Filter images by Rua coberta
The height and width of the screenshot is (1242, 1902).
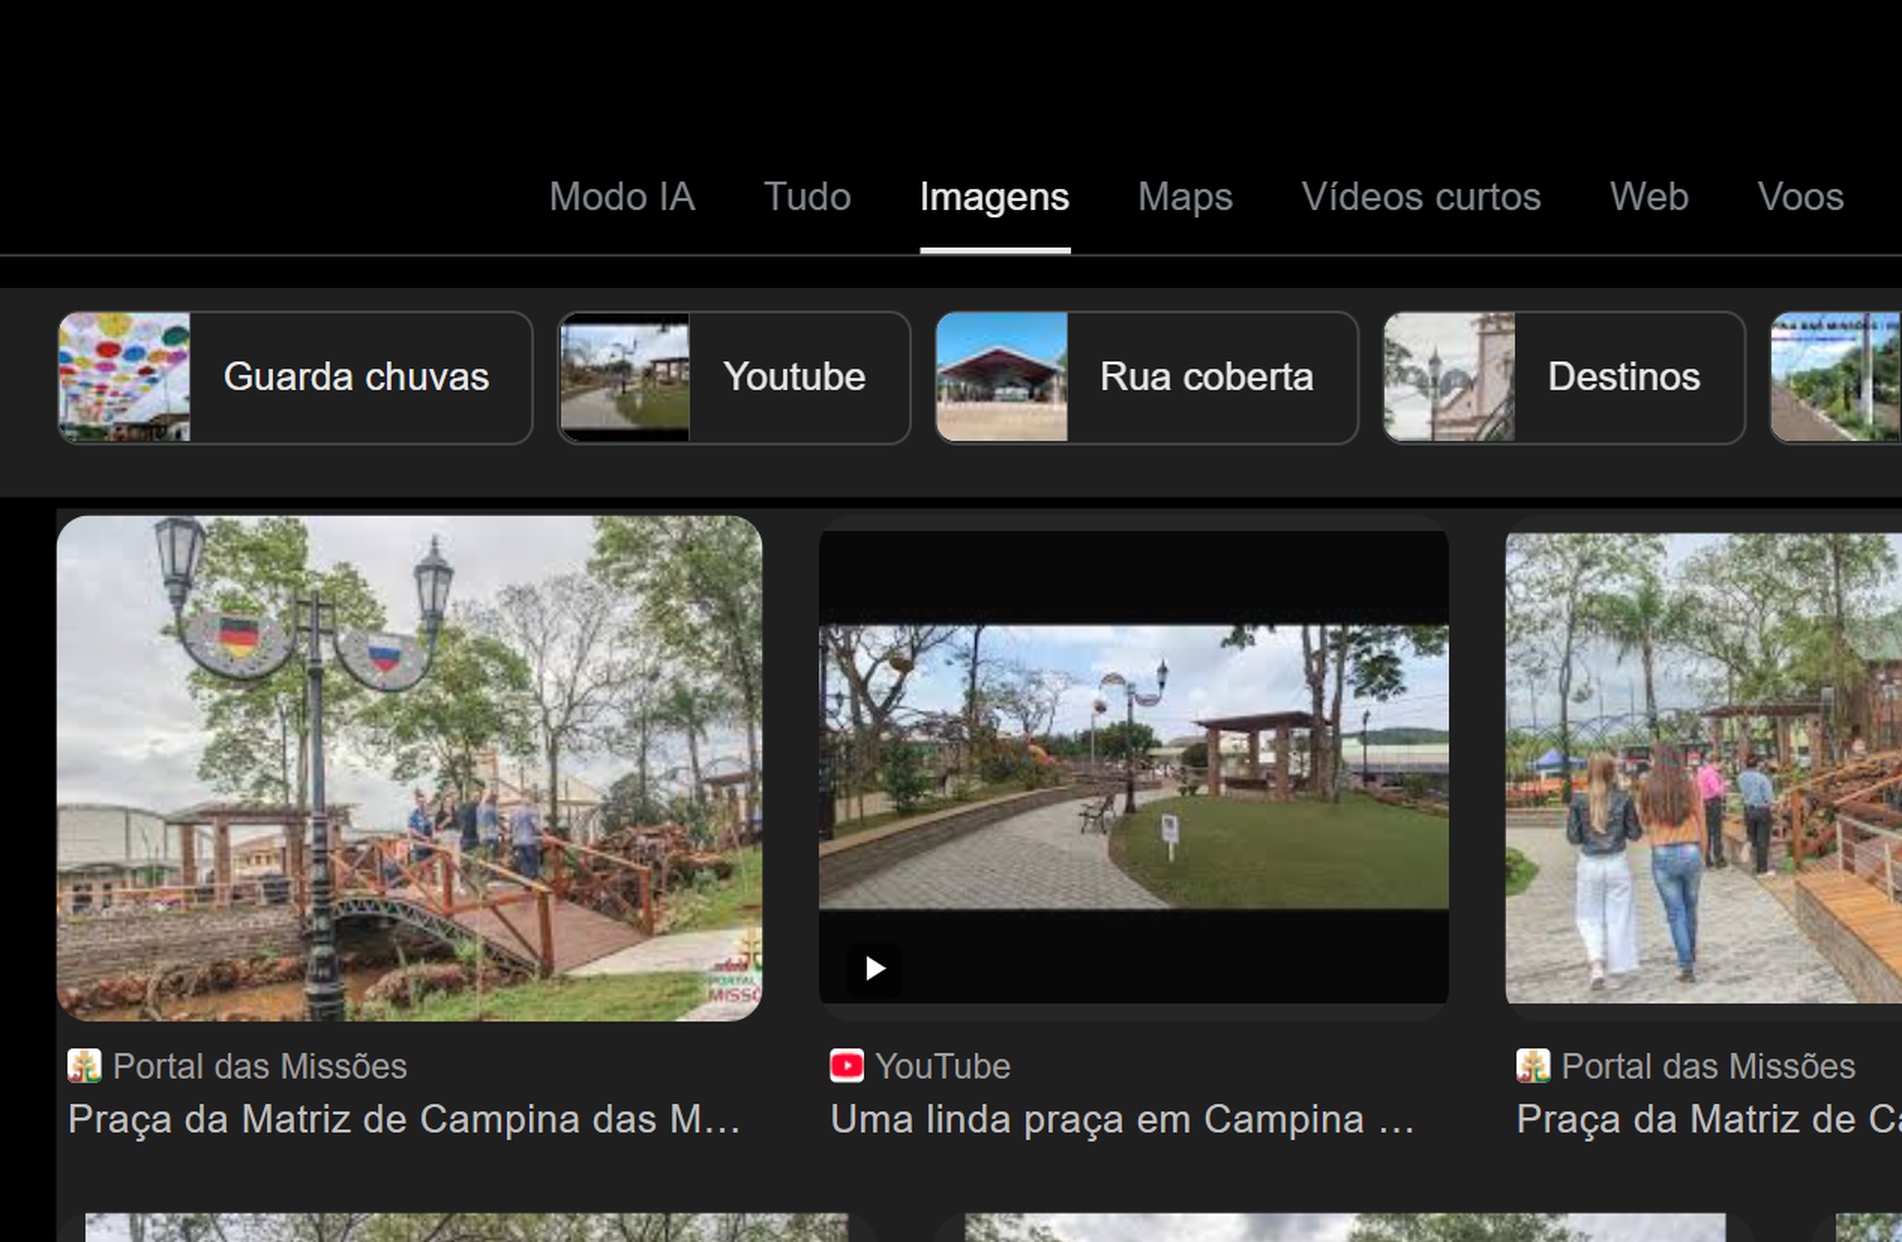(1206, 377)
